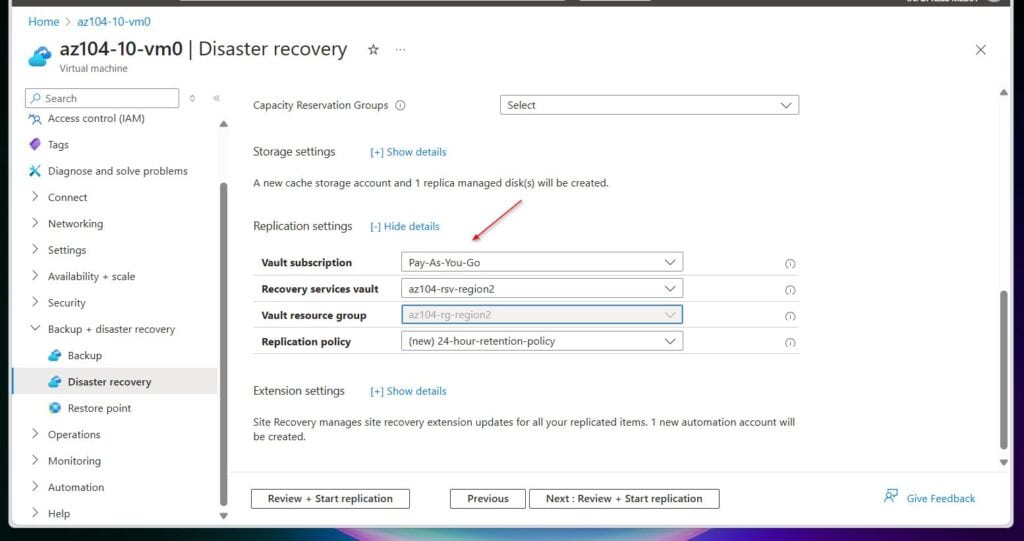Screen dimensions: 1024x541
Task: Open Capacity Reservation Groups Select dropdown
Action: (649, 105)
